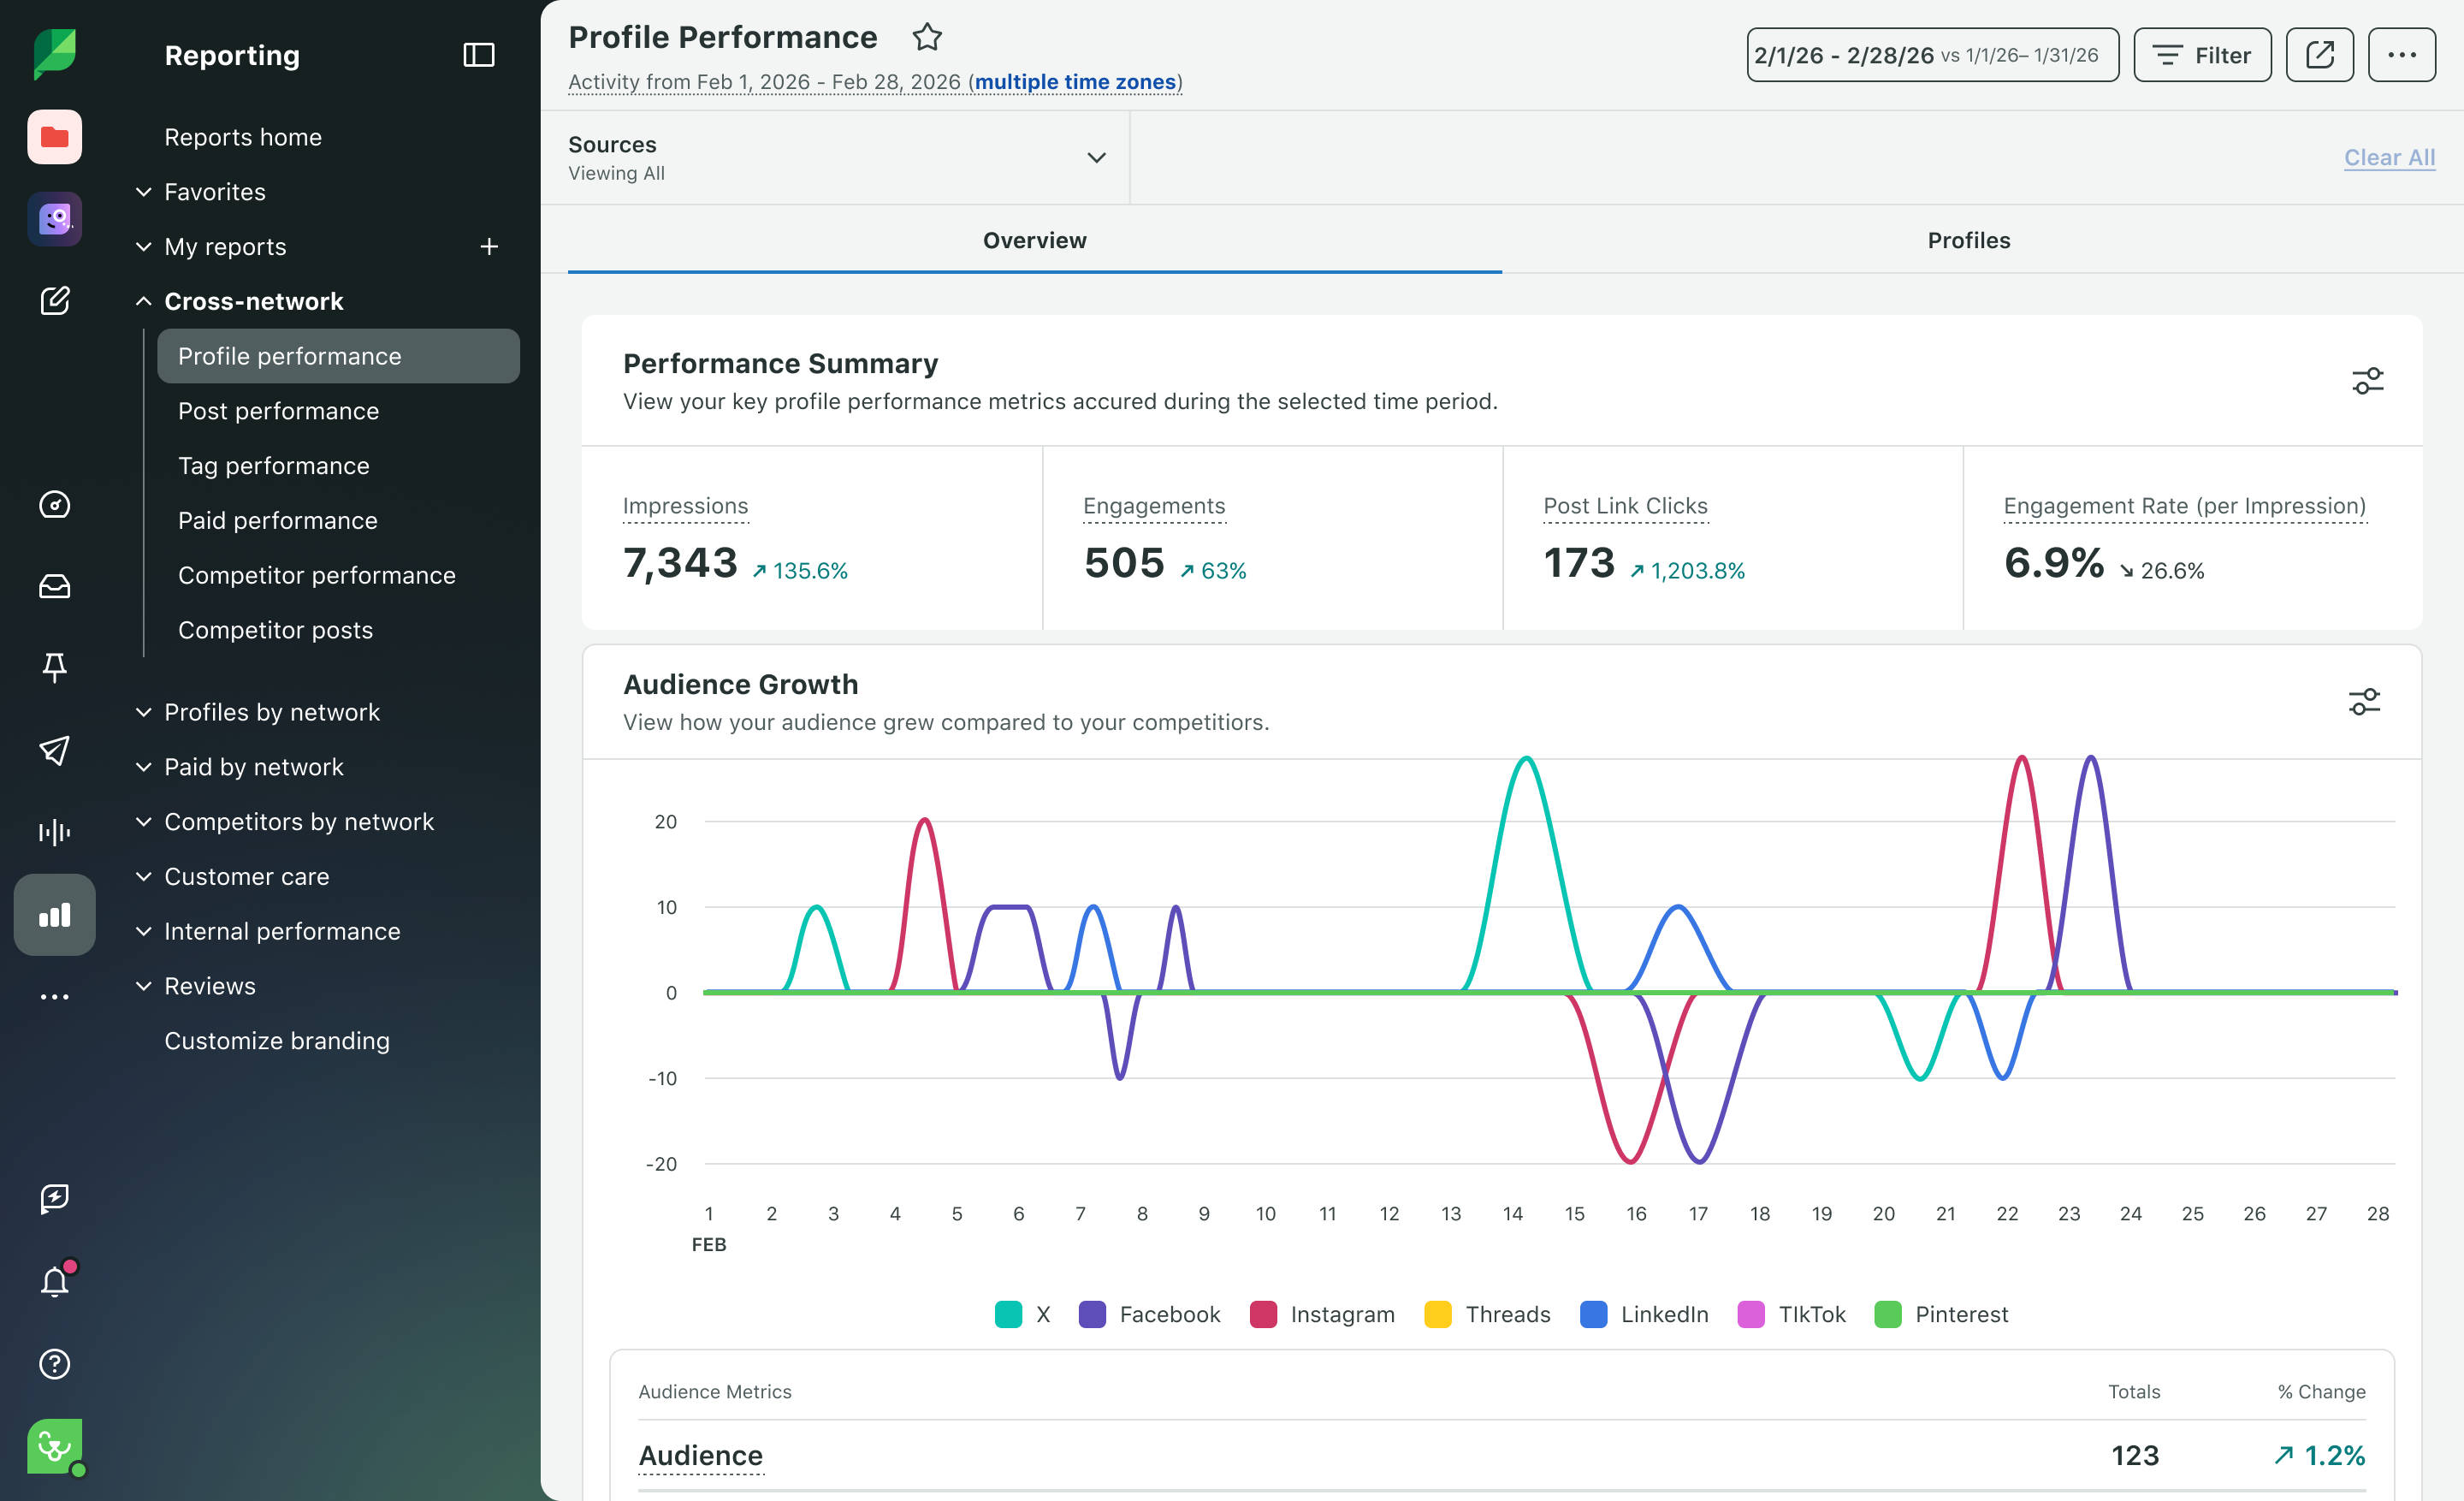The height and width of the screenshot is (1501, 2464).
Task: Click the compose pencil icon
Action: pyautogui.click(x=54, y=300)
